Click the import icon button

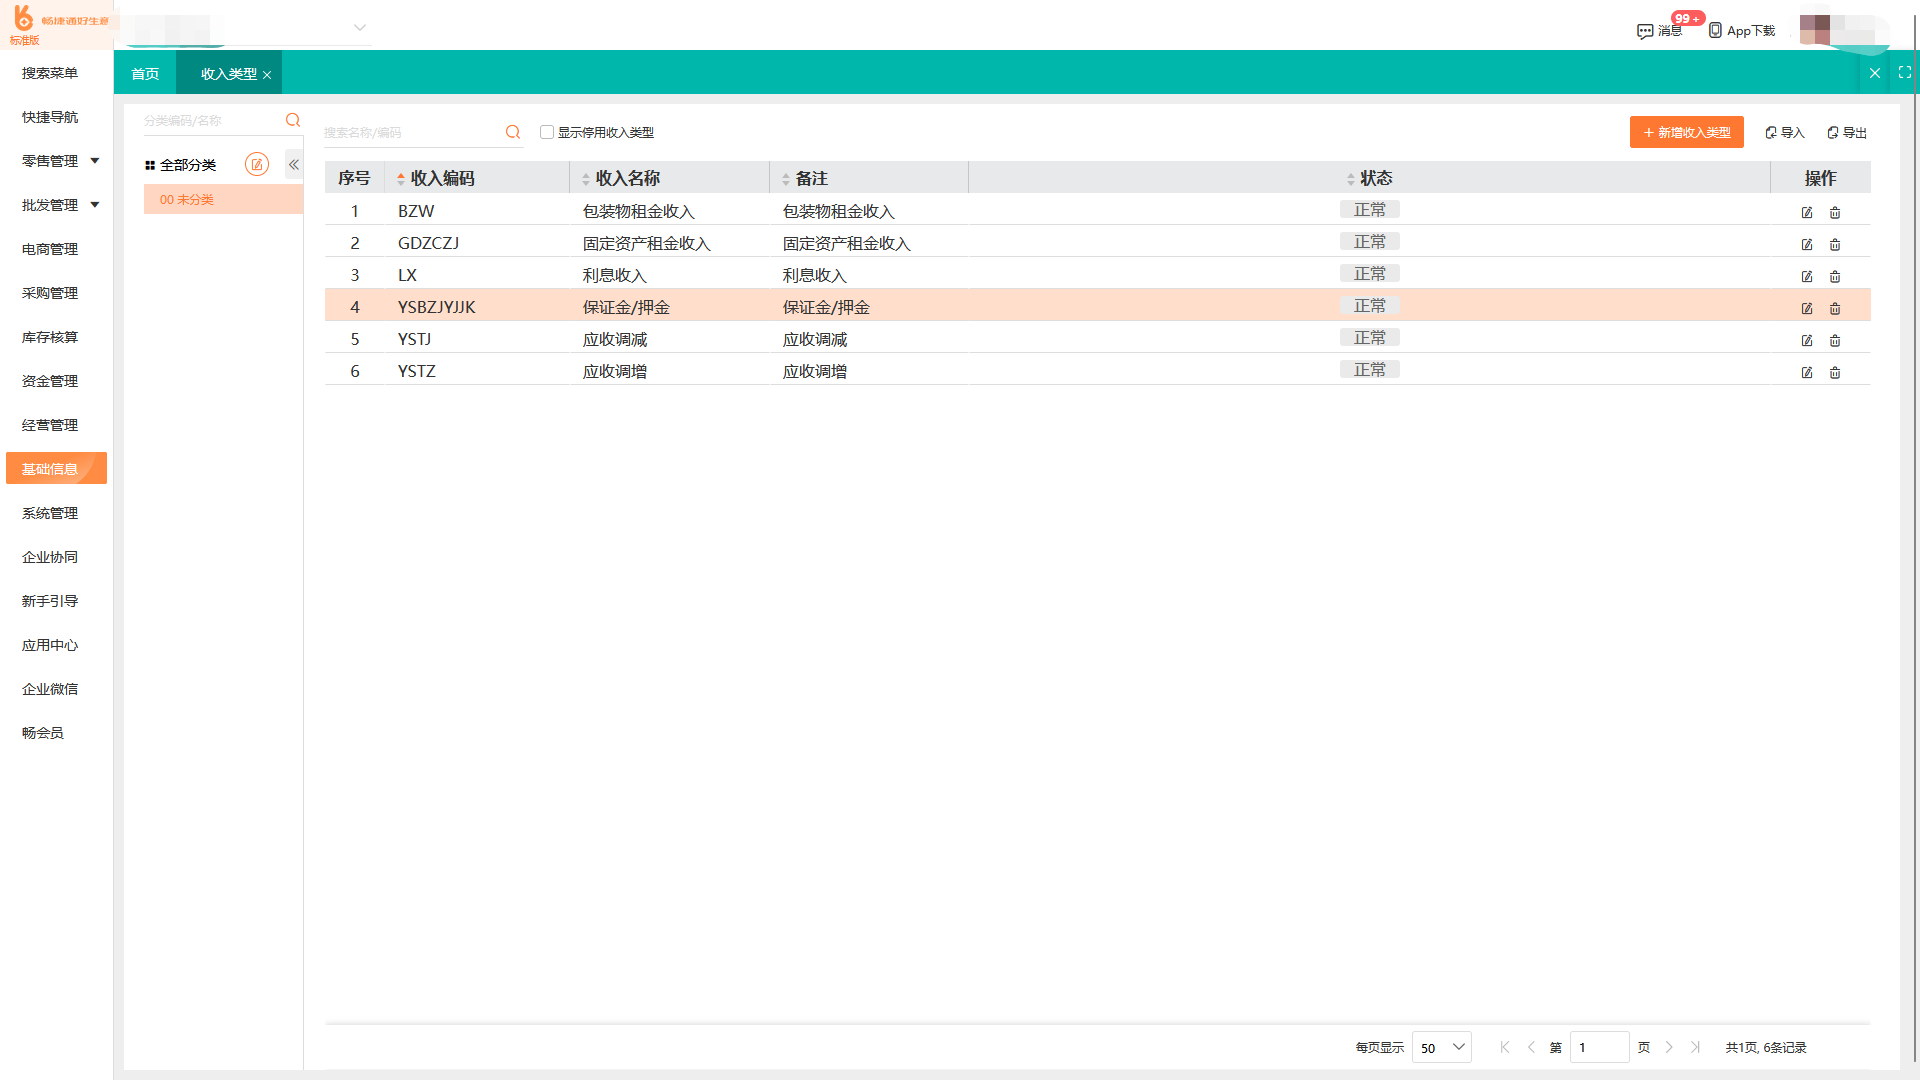click(1785, 132)
